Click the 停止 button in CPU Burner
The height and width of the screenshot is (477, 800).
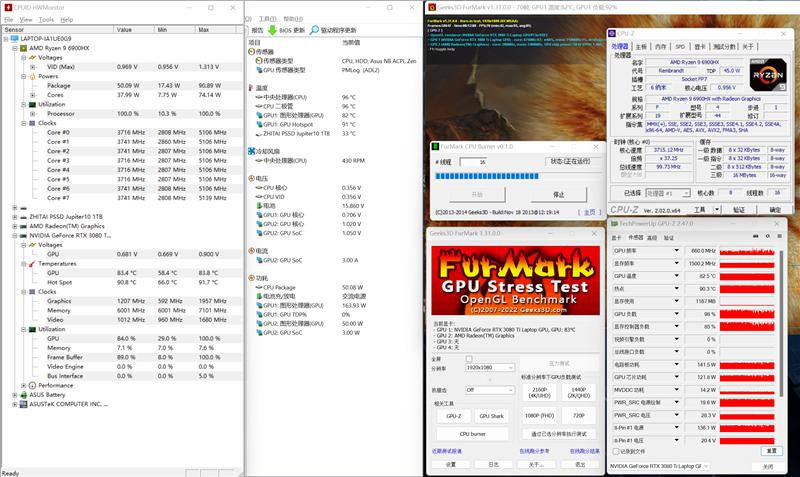(558, 194)
